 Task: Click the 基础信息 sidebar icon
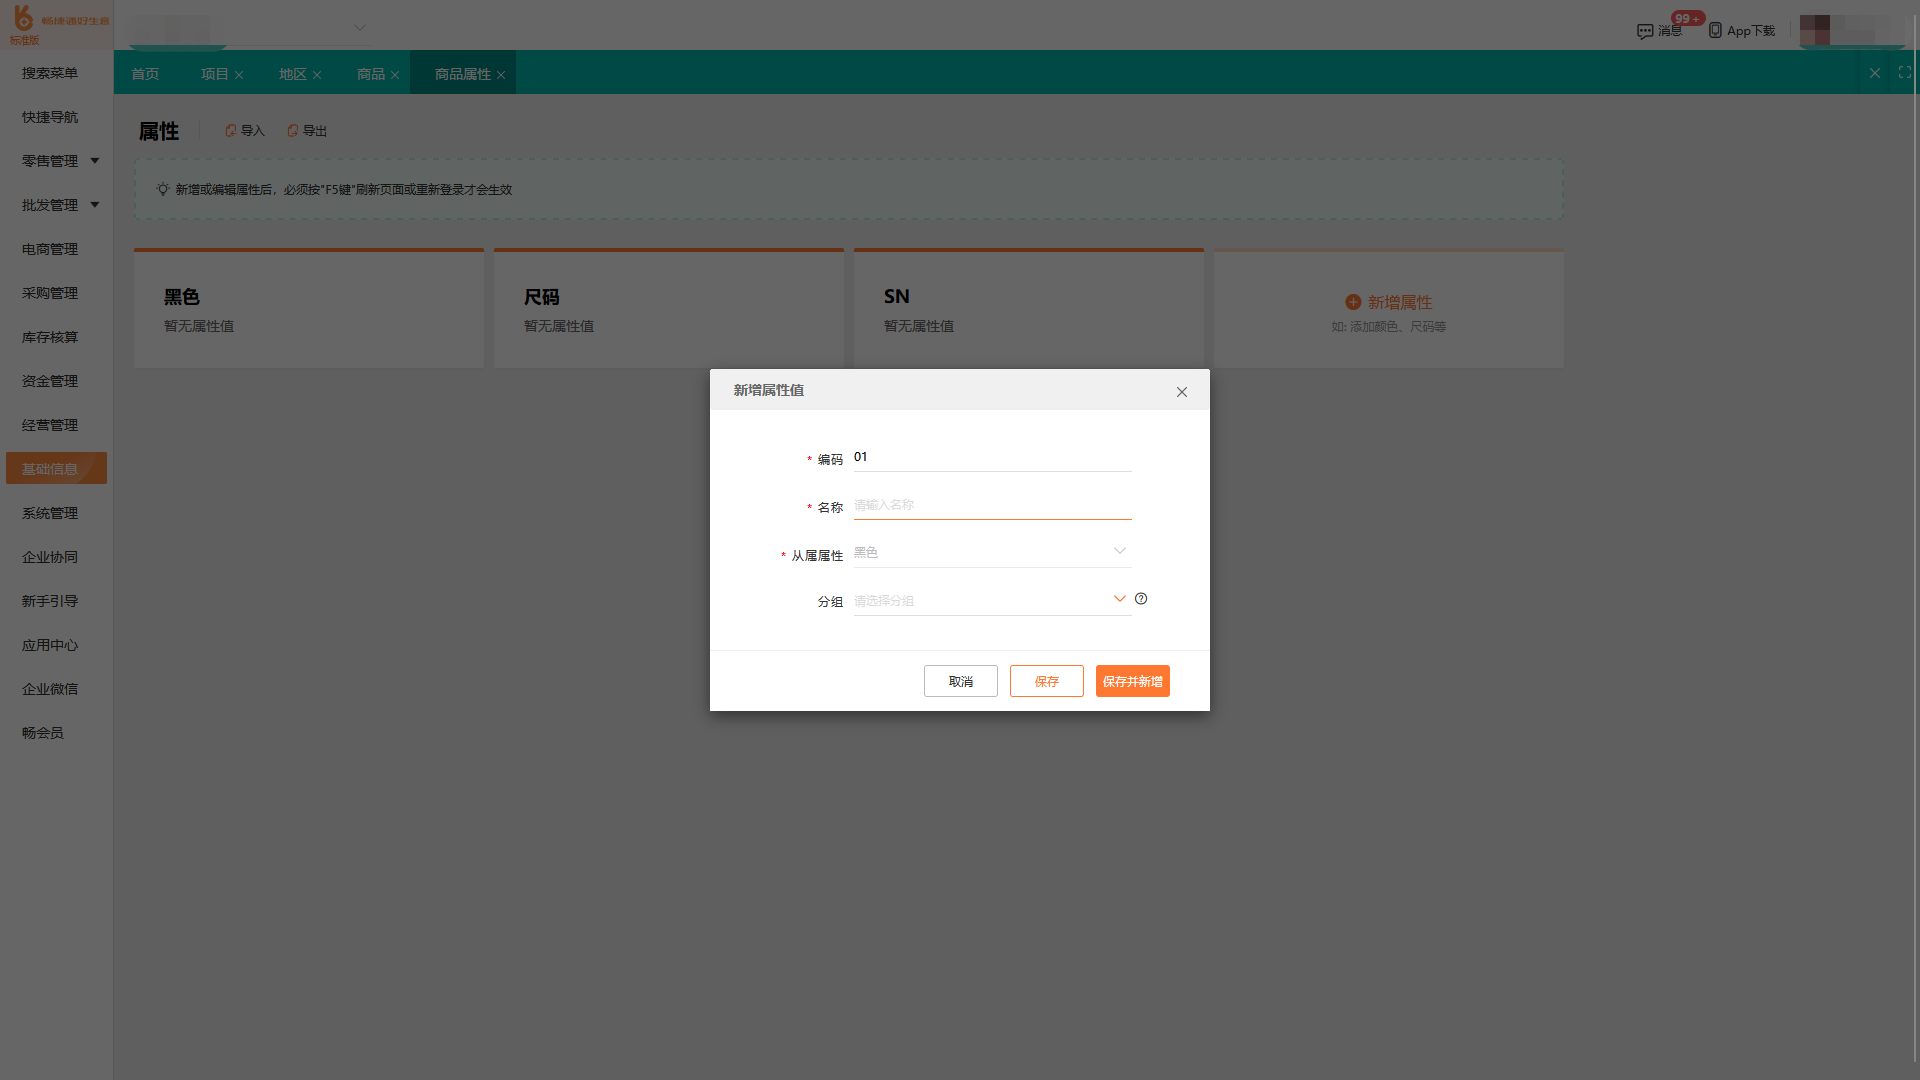pos(55,468)
